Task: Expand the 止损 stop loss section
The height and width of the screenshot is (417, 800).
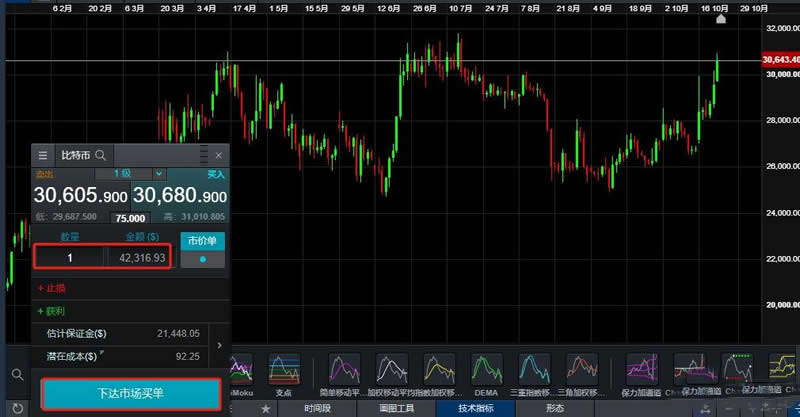Action: point(46,287)
